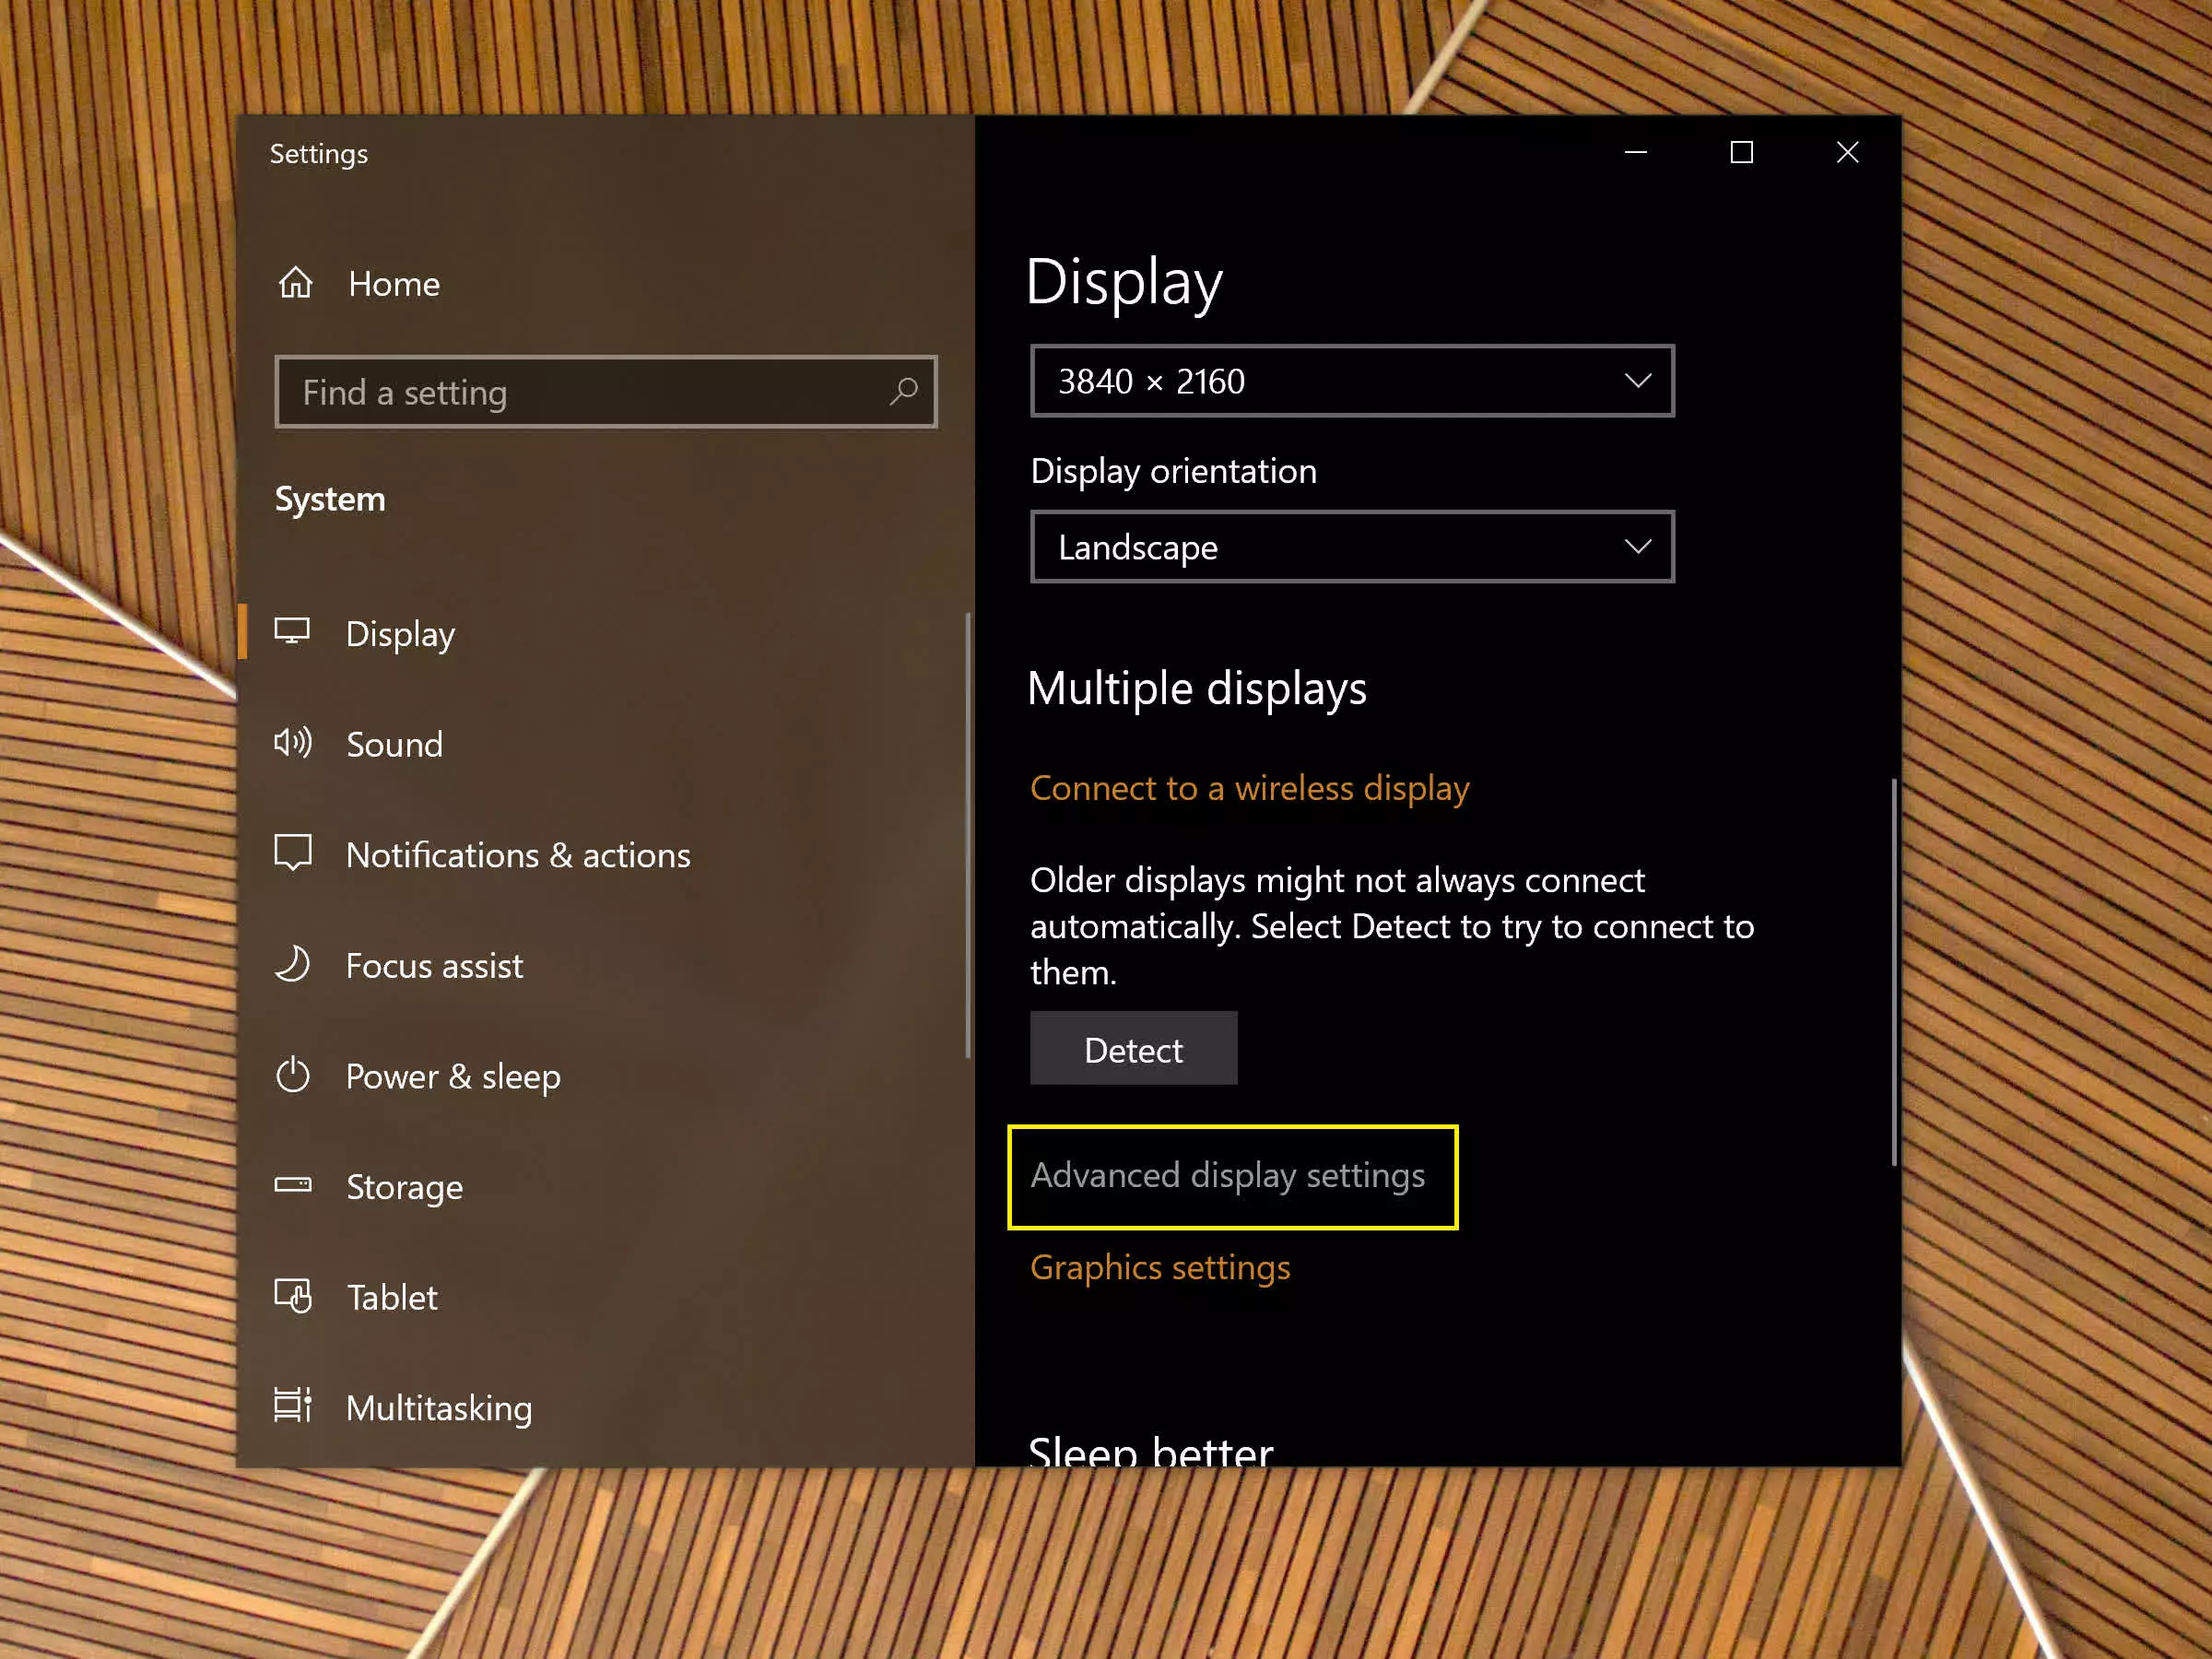Click the Find a setting search field
The width and height of the screenshot is (2212, 1659).
point(606,392)
